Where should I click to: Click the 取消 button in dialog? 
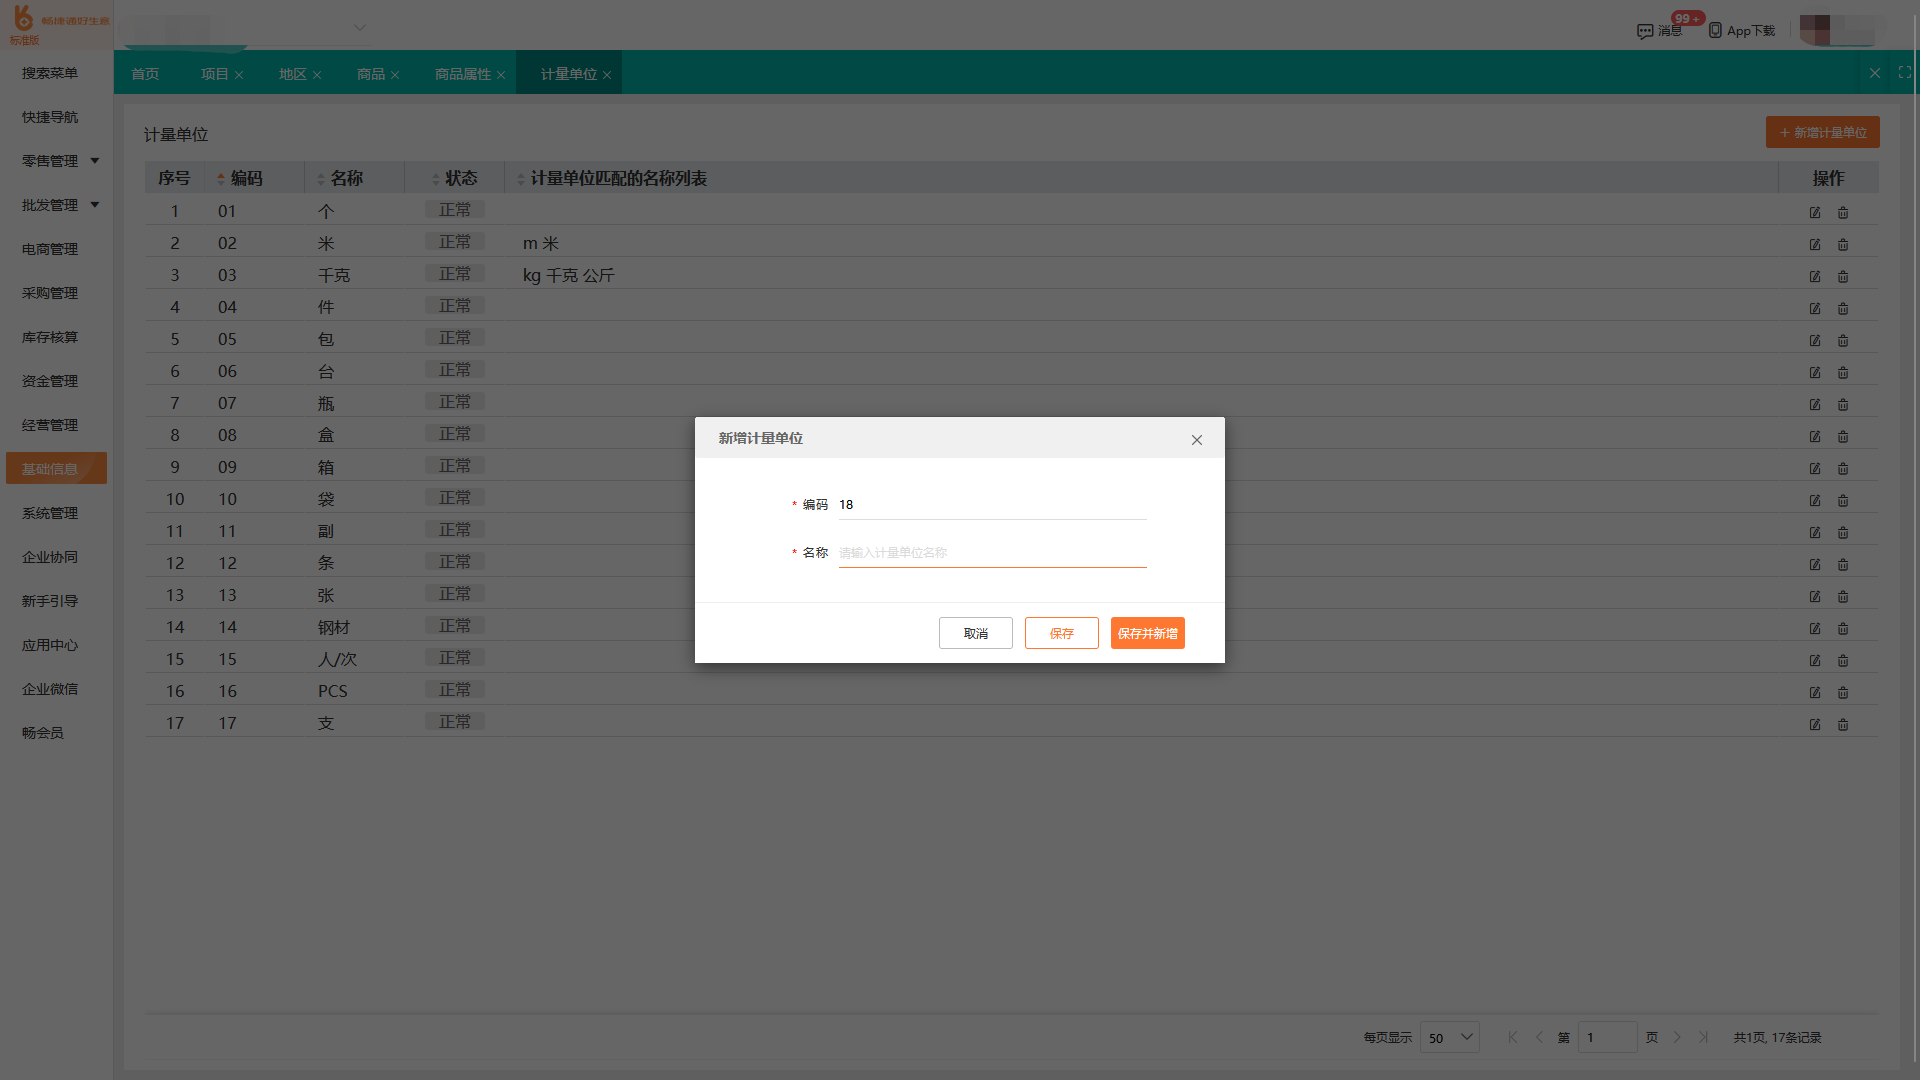(976, 633)
